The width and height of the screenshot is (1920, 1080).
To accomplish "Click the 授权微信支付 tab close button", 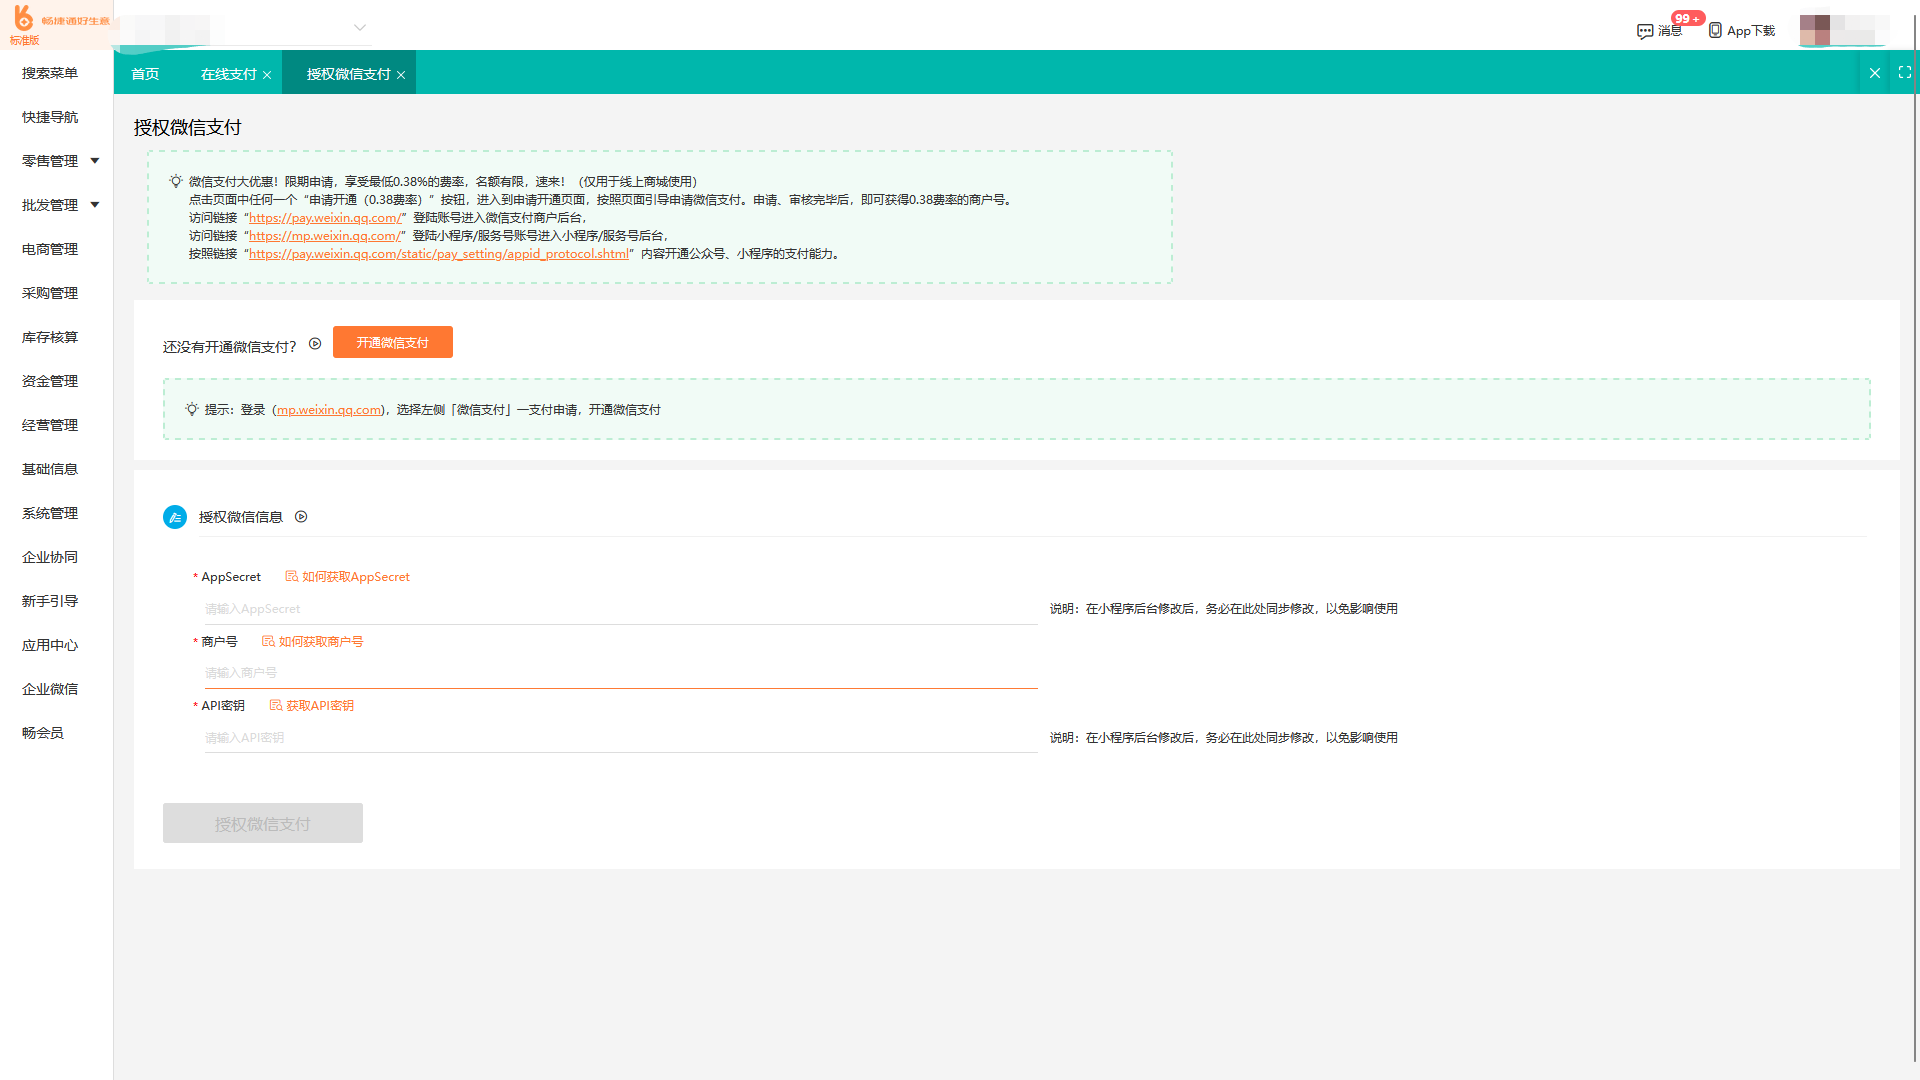I will tap(402, 74).
